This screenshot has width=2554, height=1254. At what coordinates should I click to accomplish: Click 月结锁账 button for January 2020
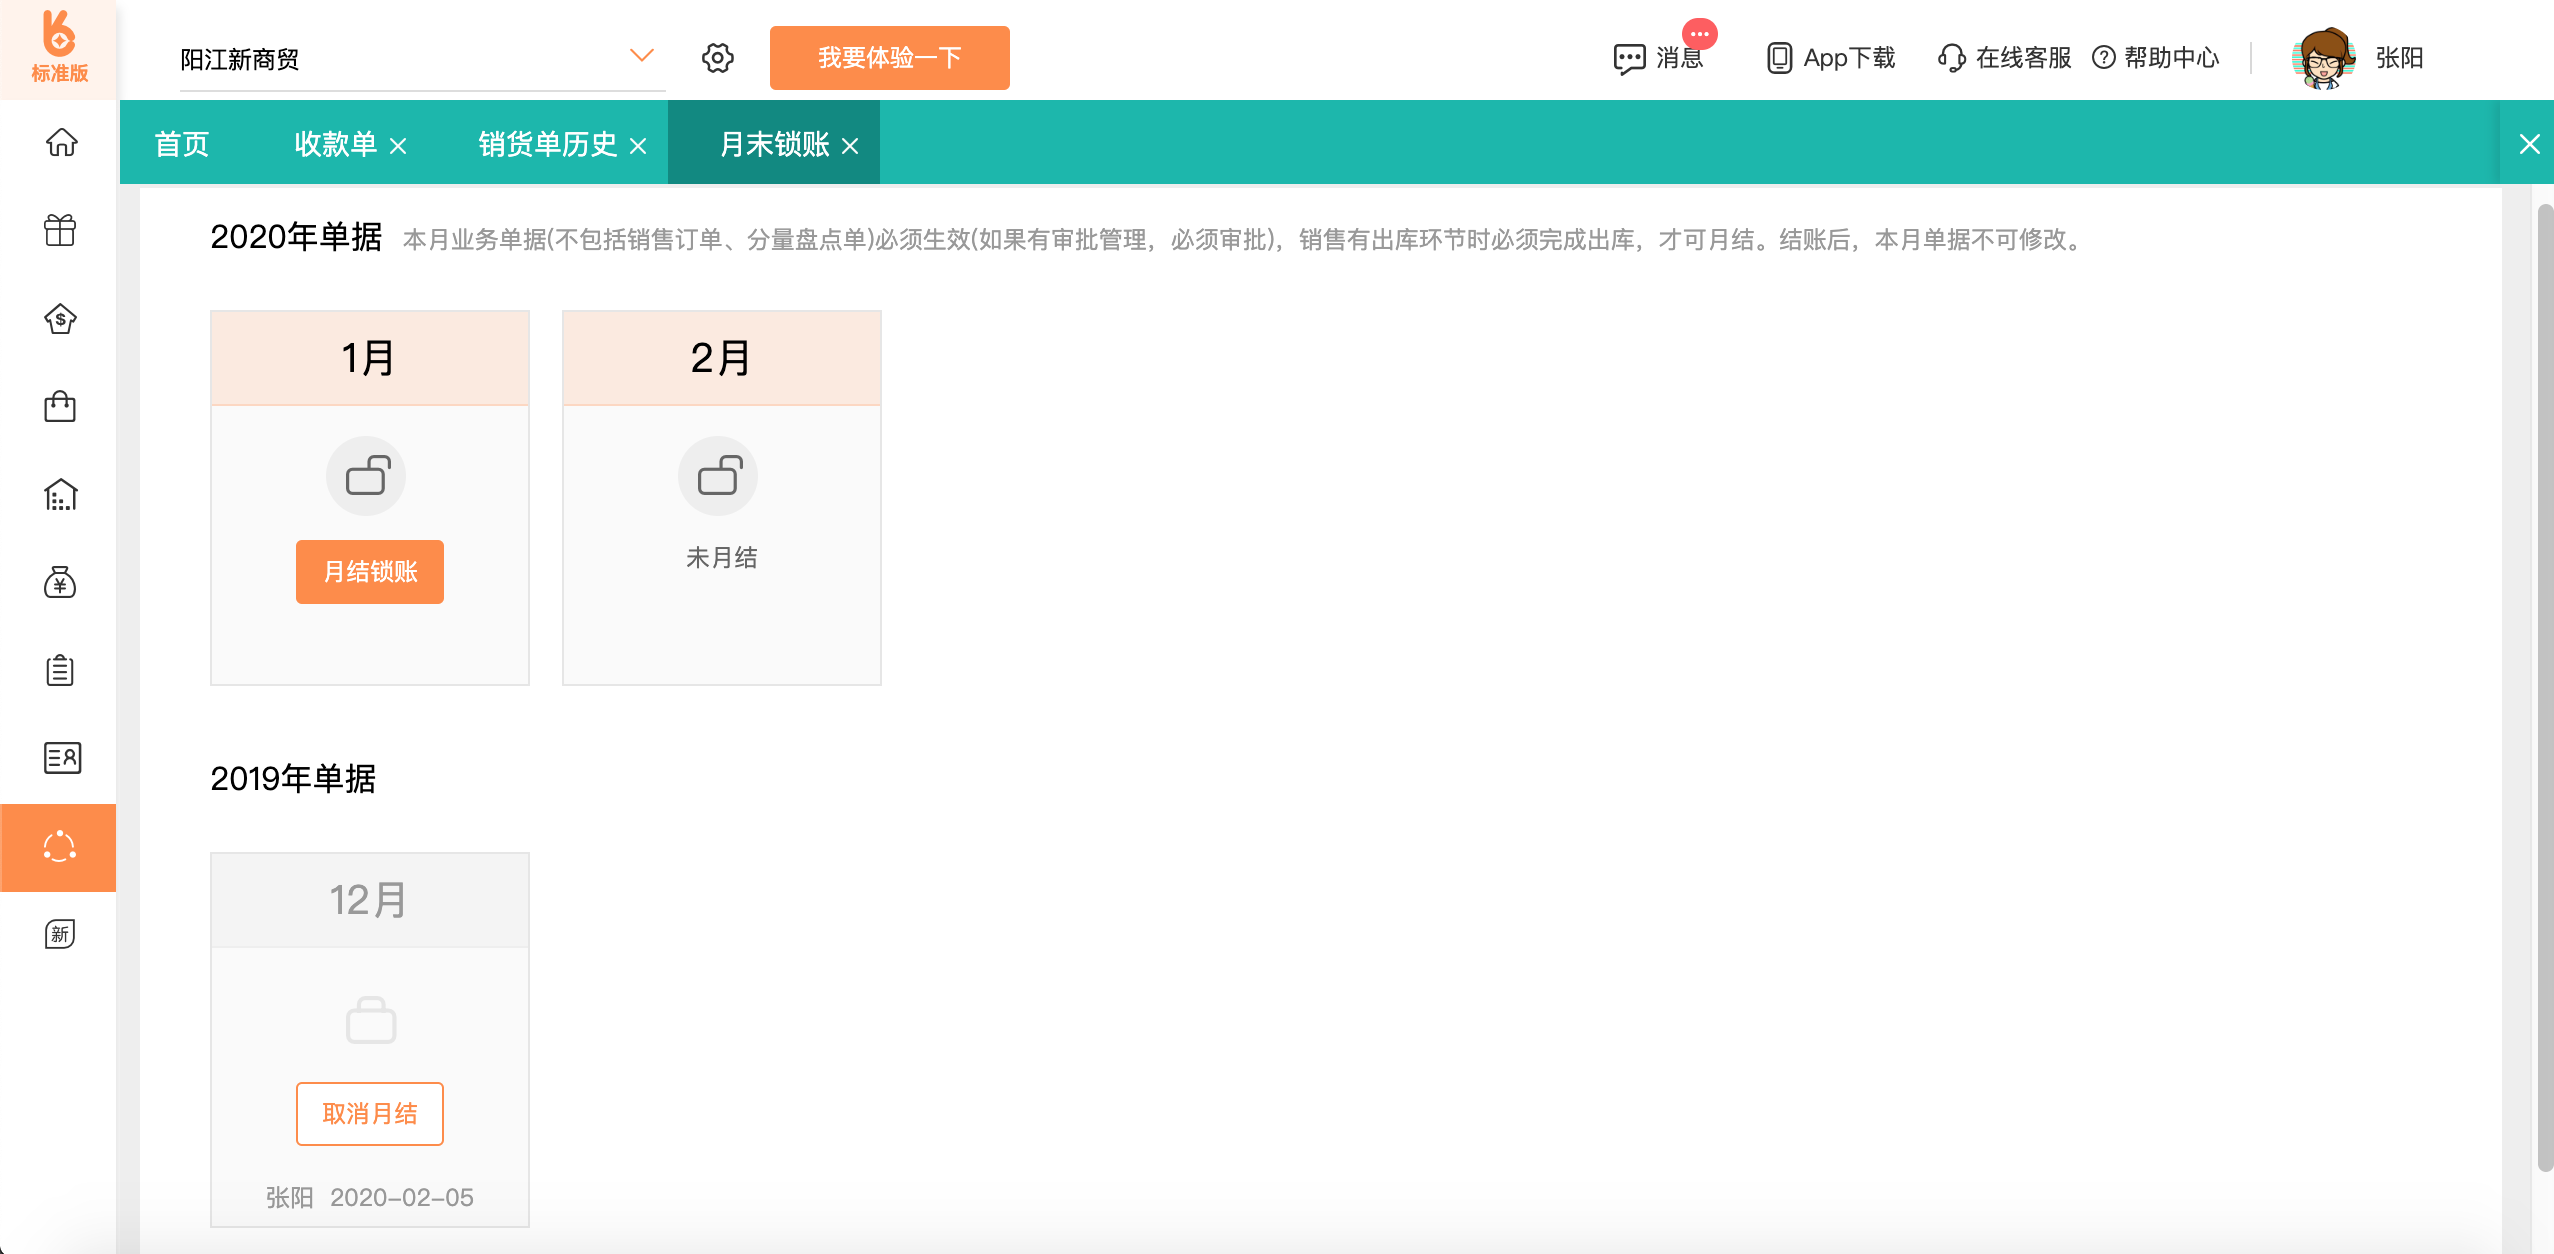coord(370,570)
